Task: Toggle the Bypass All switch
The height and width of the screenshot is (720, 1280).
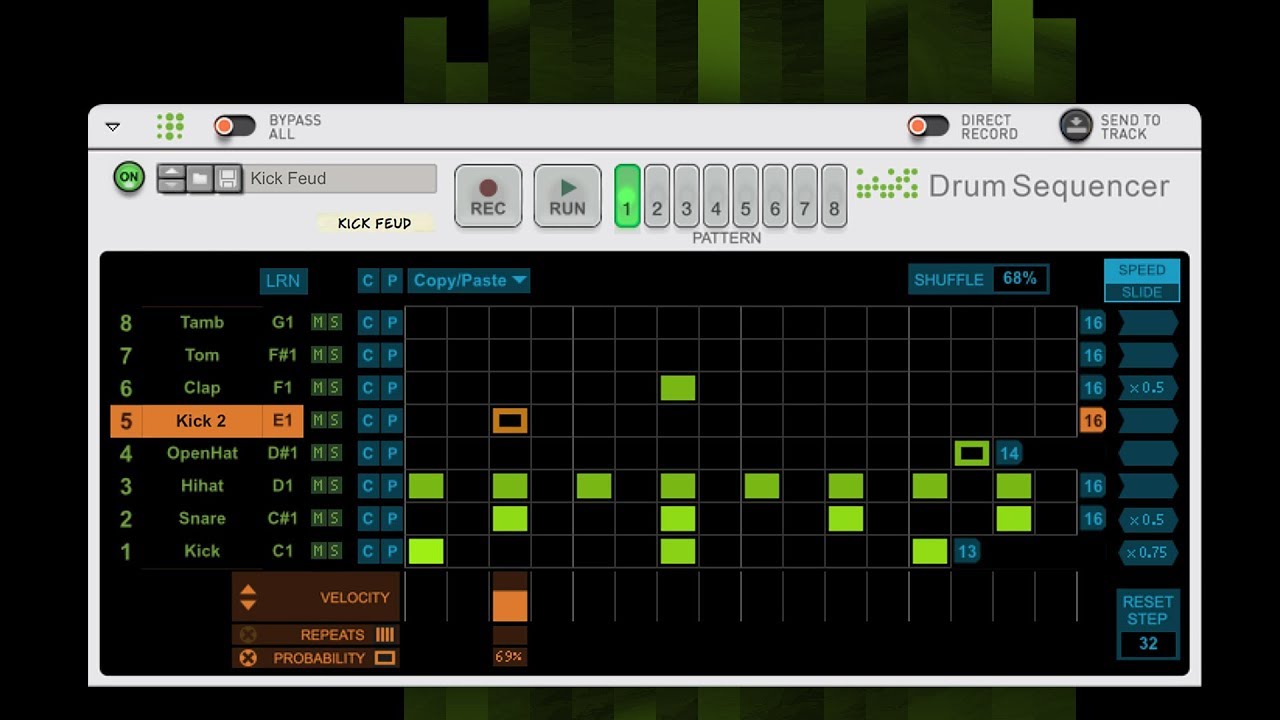Action: click(235, 126)
